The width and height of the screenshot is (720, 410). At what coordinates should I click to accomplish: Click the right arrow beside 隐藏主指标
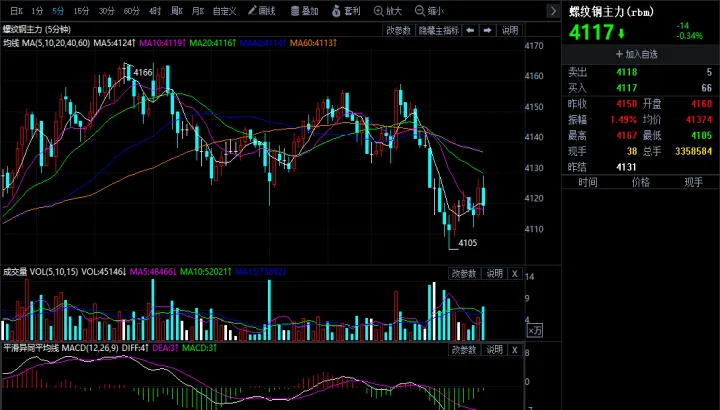pos(491,30)
